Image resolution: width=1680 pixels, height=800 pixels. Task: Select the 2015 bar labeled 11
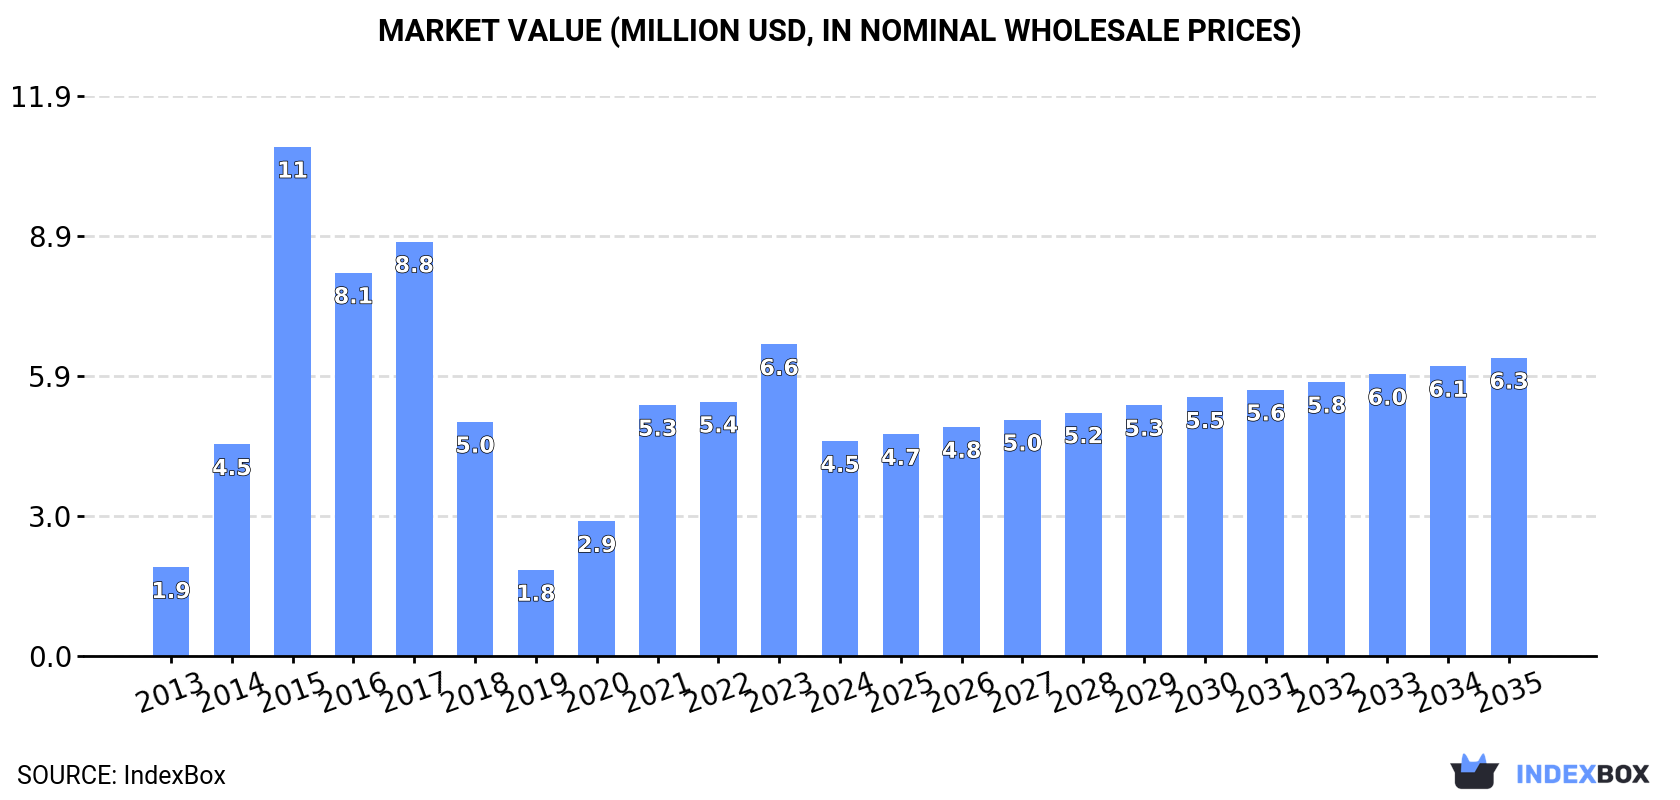click(x=293, y=402)
